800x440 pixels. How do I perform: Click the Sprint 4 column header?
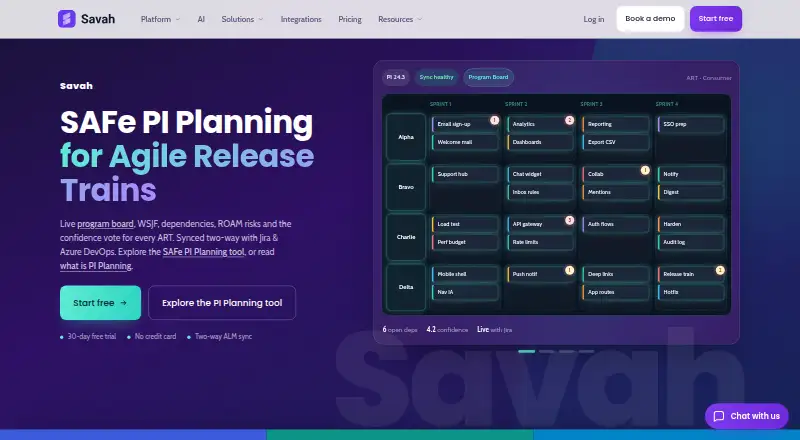click(x=667, y=104)
